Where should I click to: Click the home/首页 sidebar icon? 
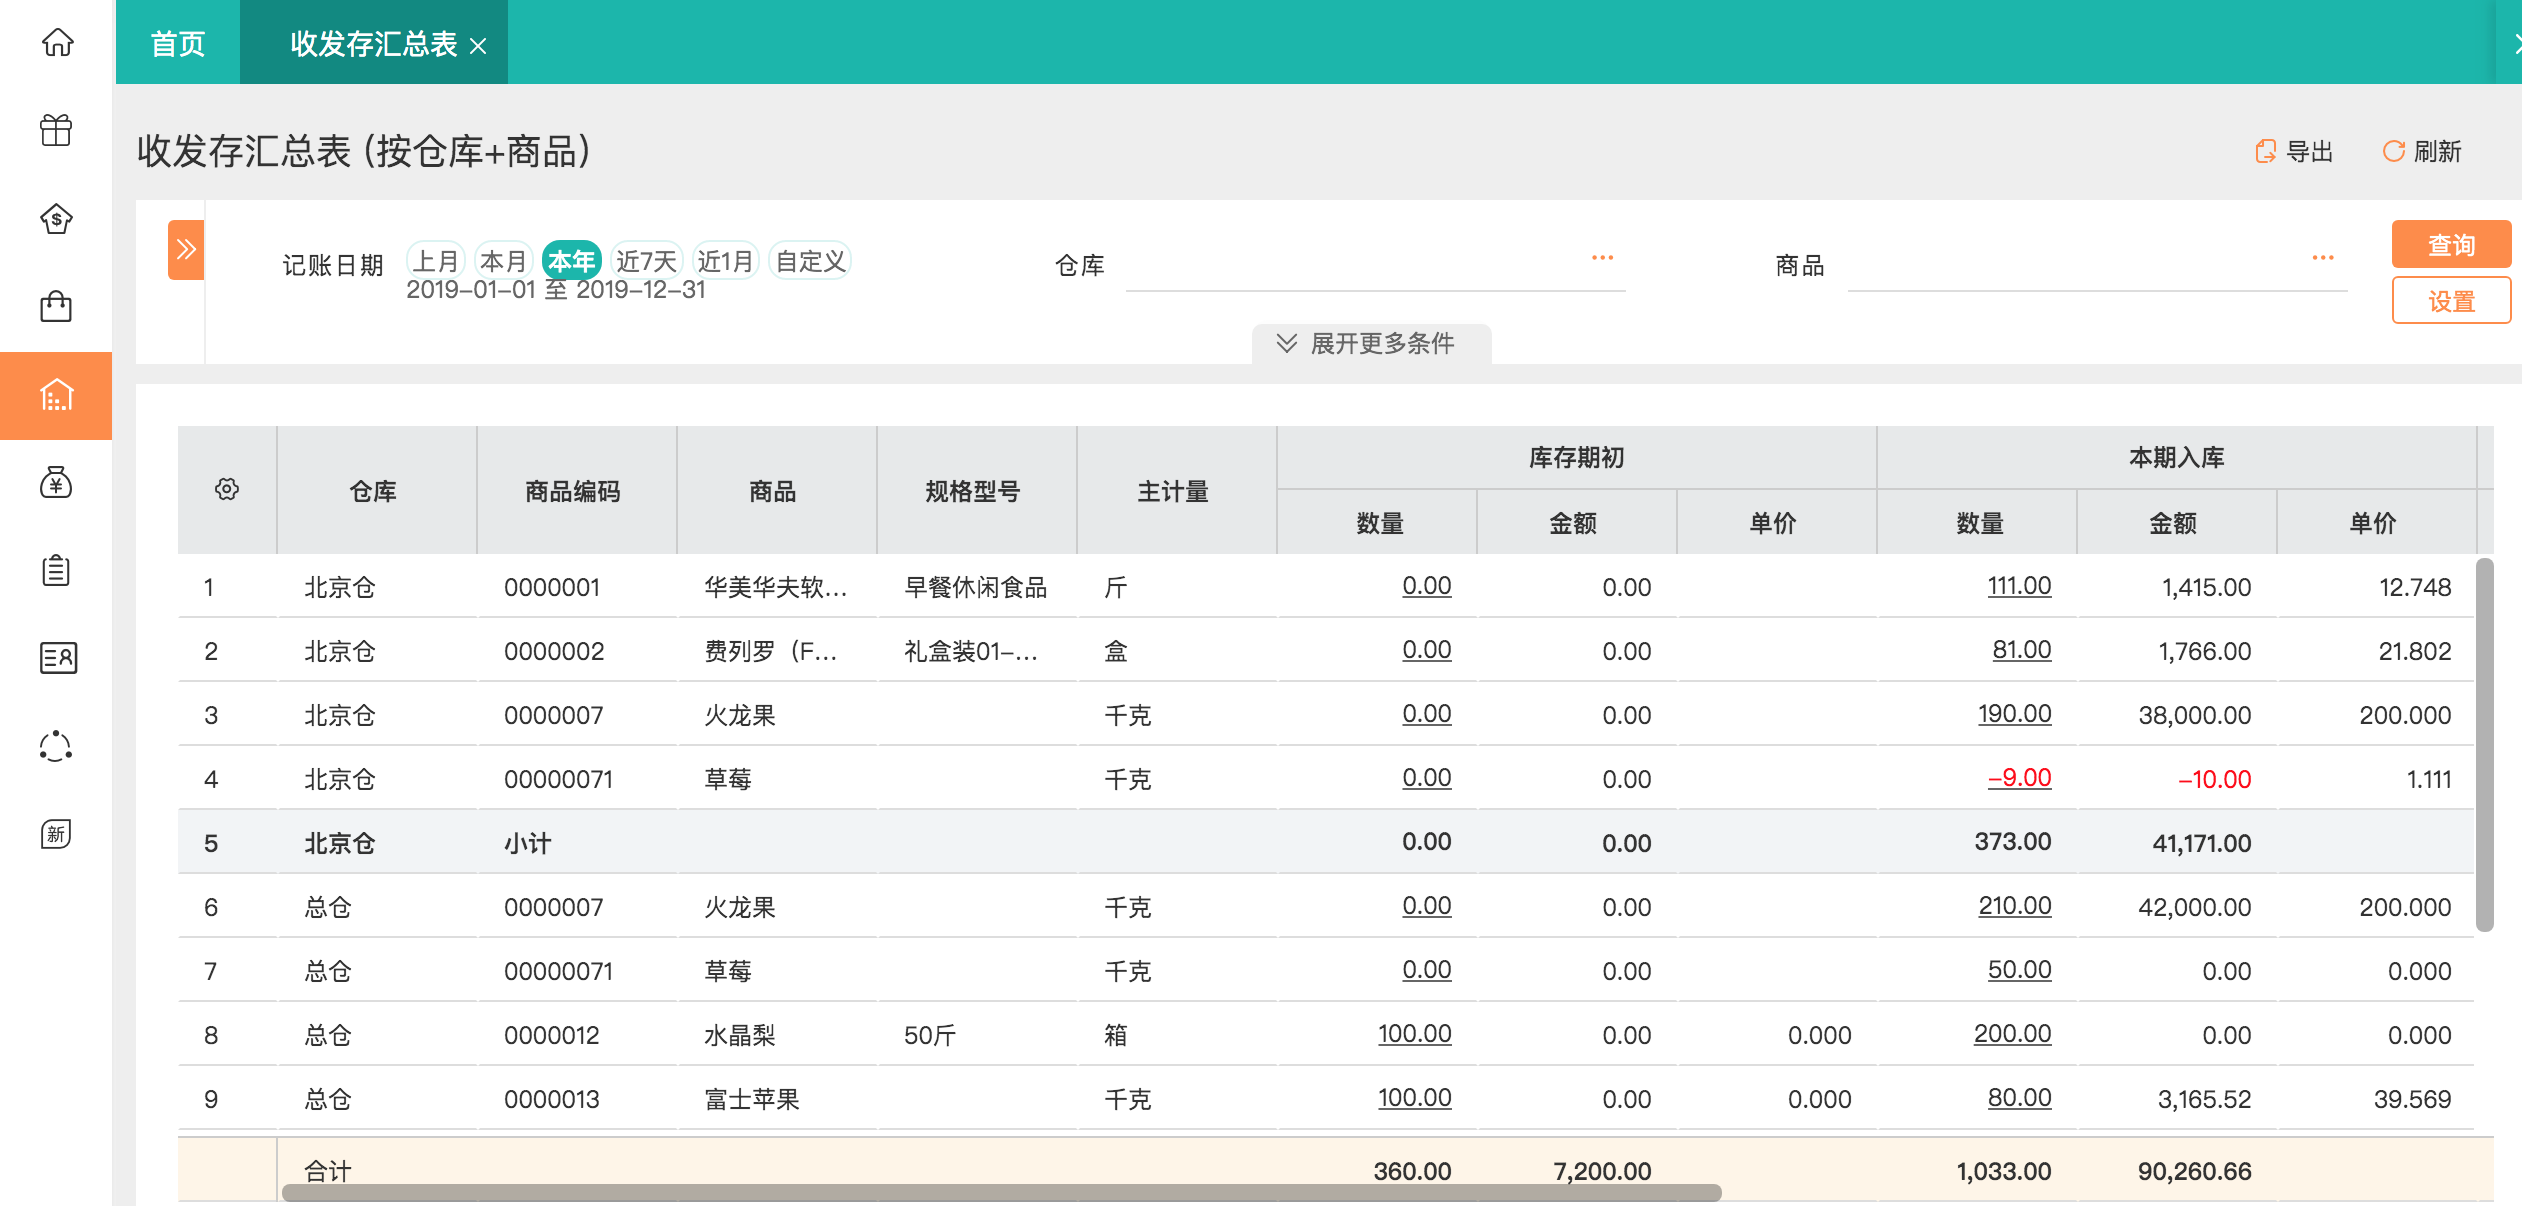(x=58, y=43)
